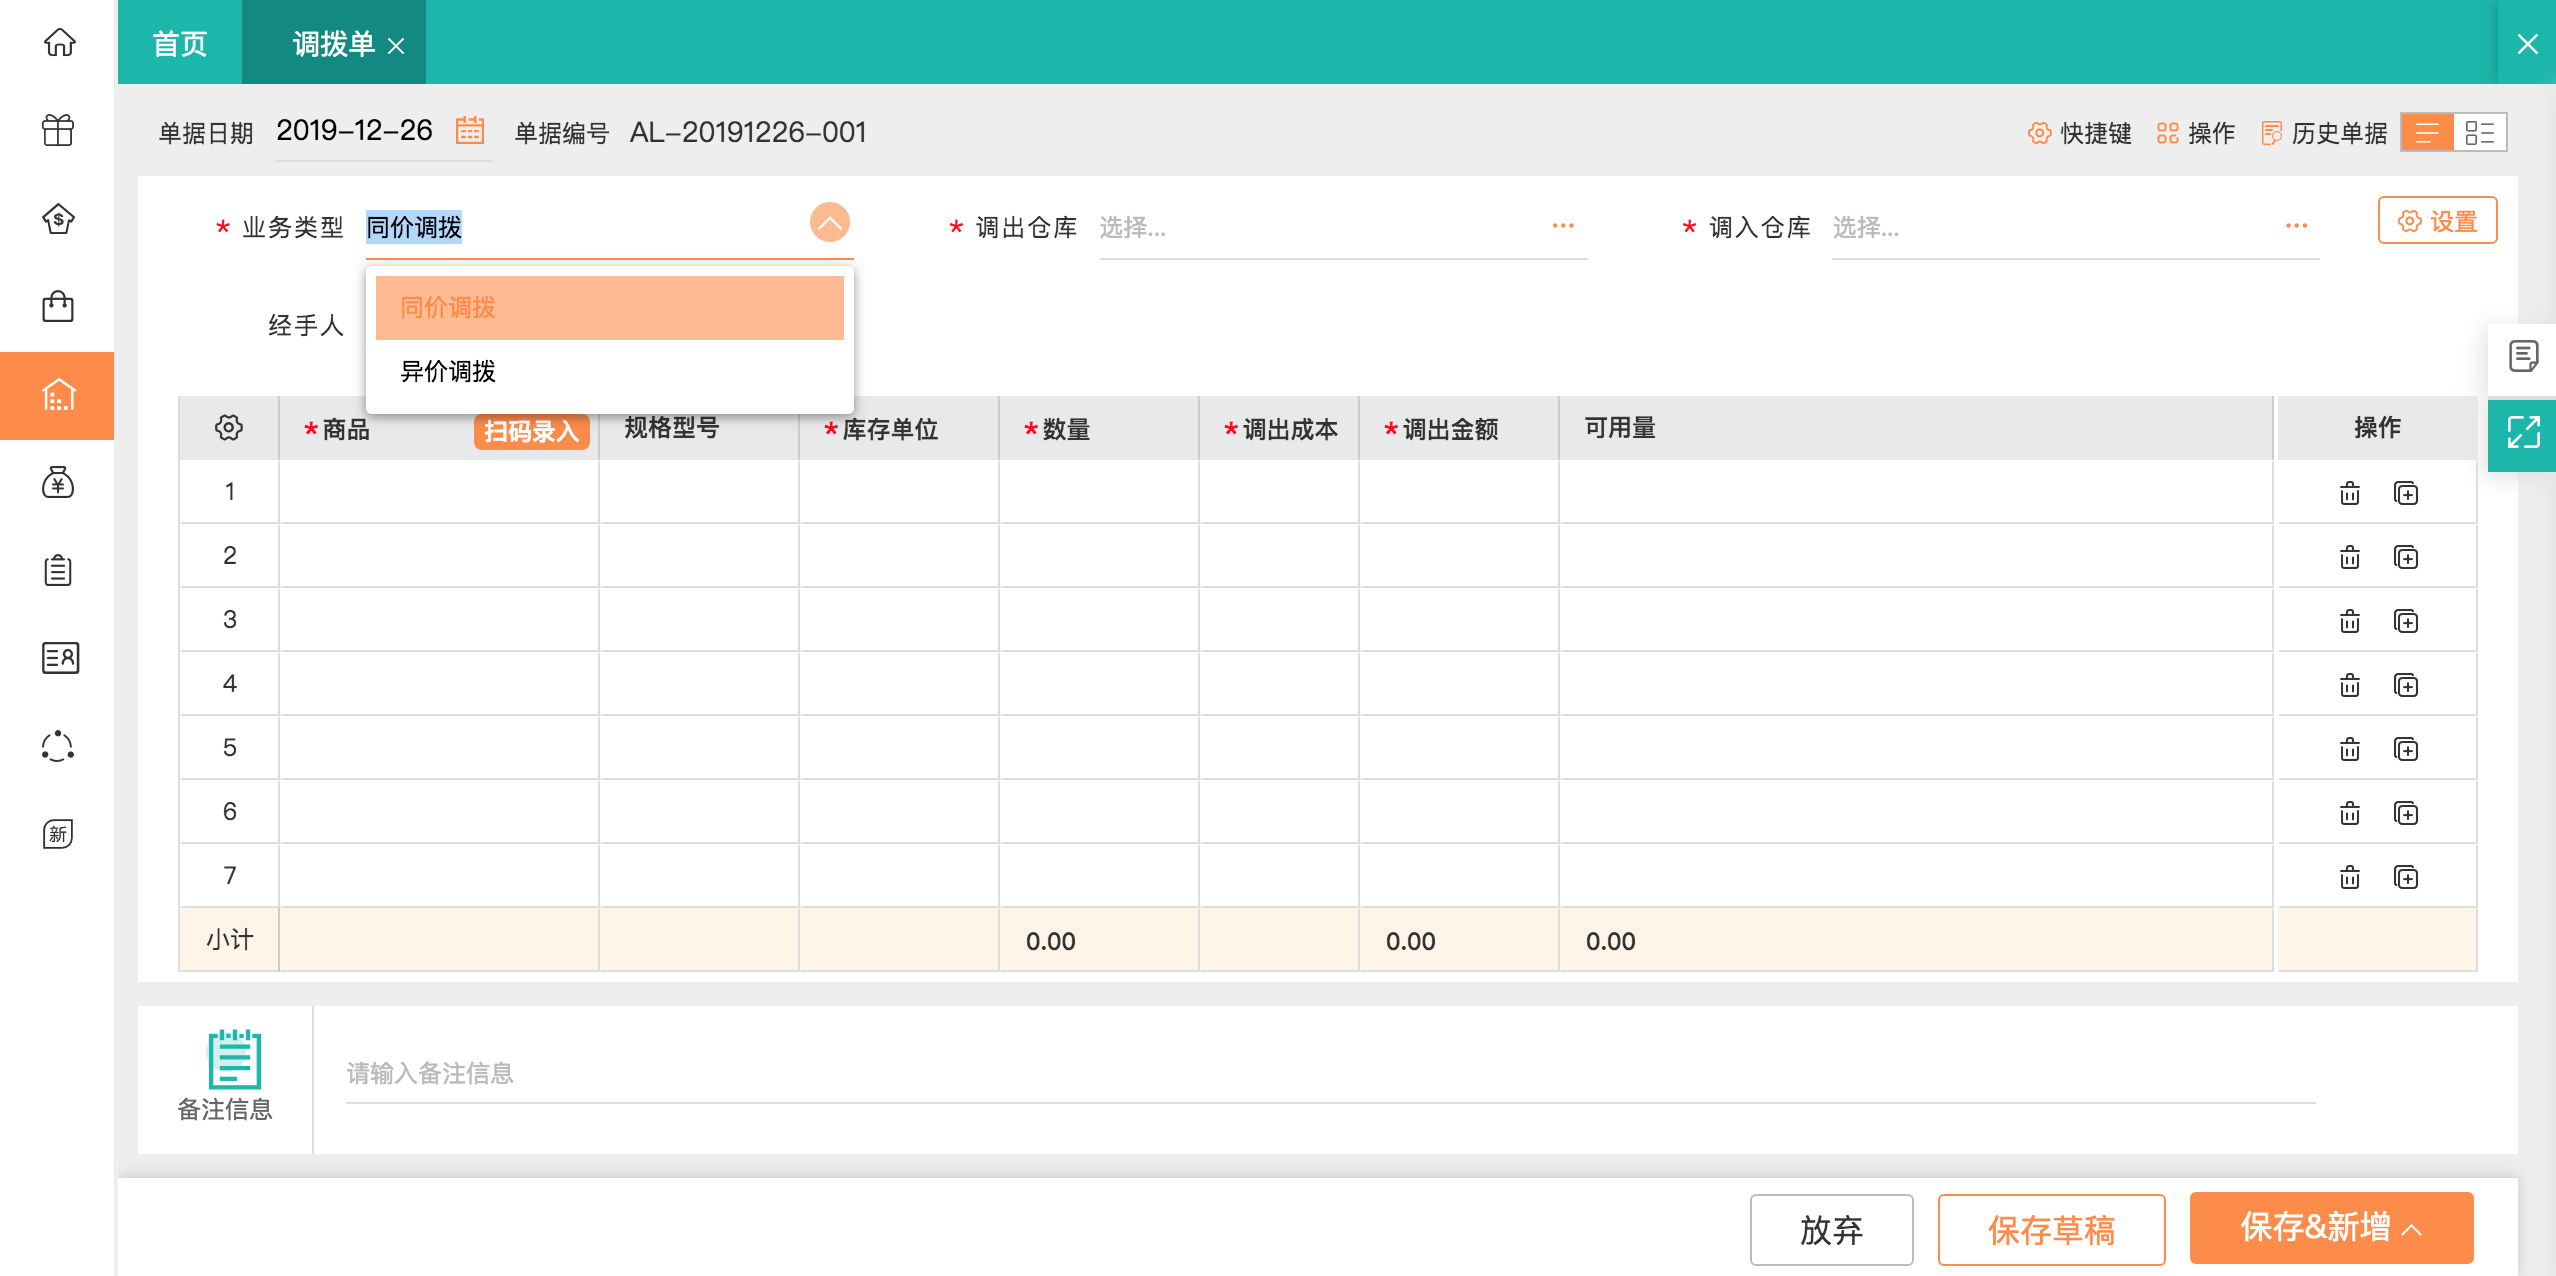Open the calendar date picker icon
Viewport: 2556px width, 1276px height.
(471, 134)
